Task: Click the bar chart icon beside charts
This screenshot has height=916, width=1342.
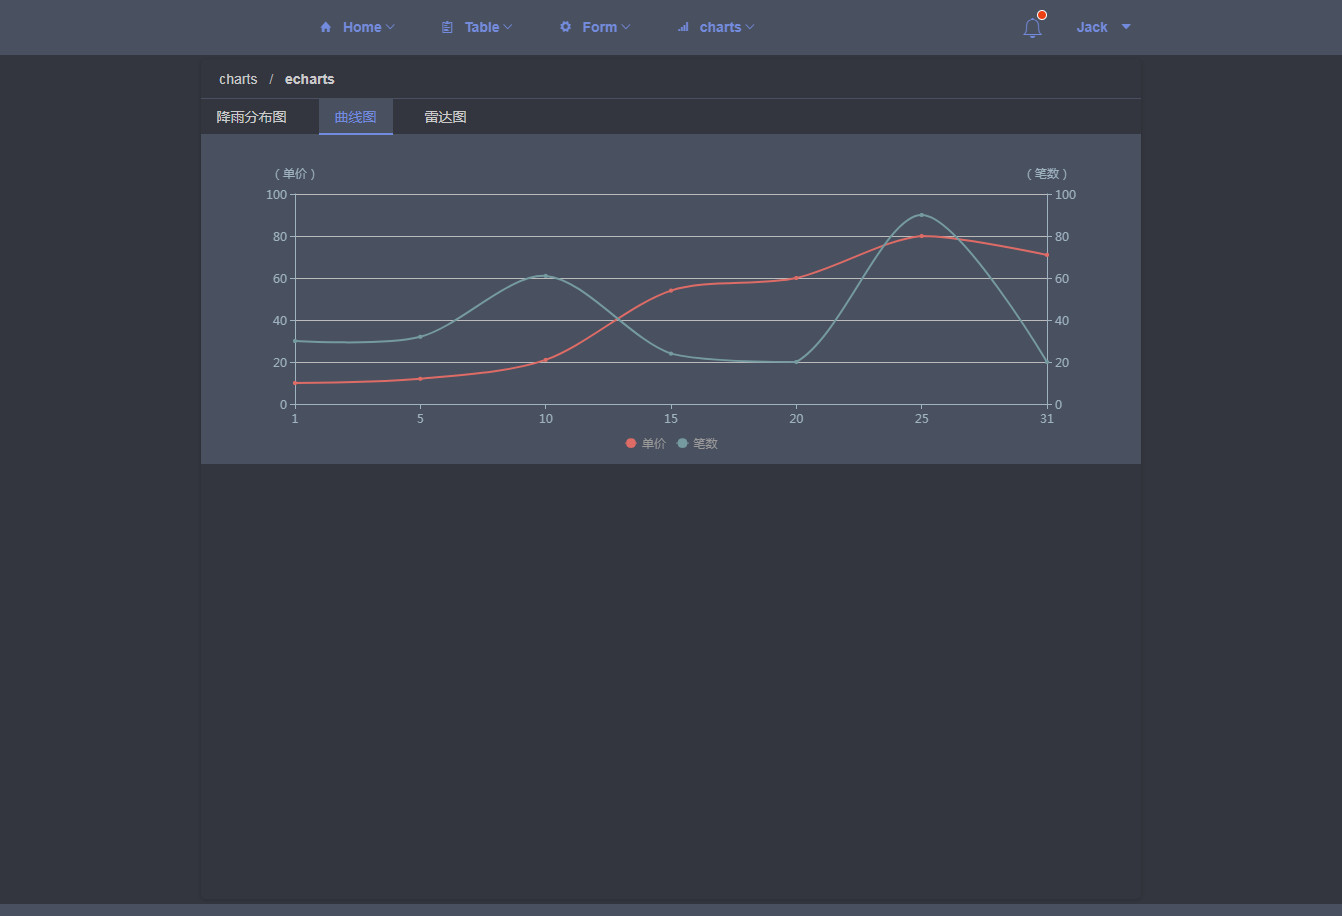Action: click(683, 27)
